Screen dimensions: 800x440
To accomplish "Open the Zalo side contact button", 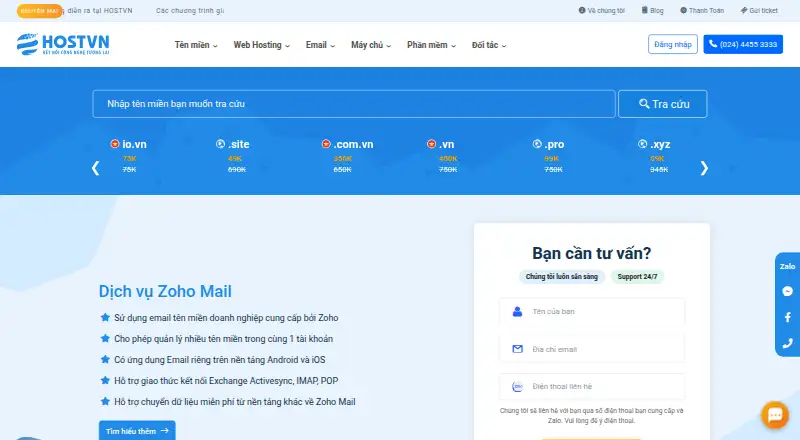I will (787, 266).
